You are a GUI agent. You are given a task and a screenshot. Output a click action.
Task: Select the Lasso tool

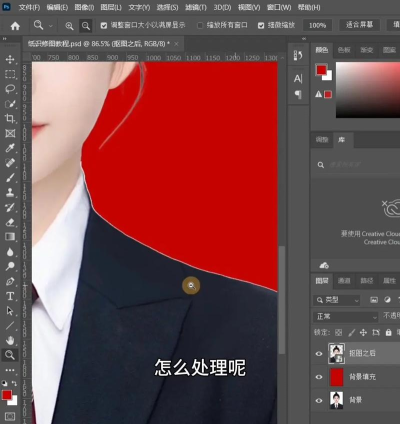click(x=10, y=89)
